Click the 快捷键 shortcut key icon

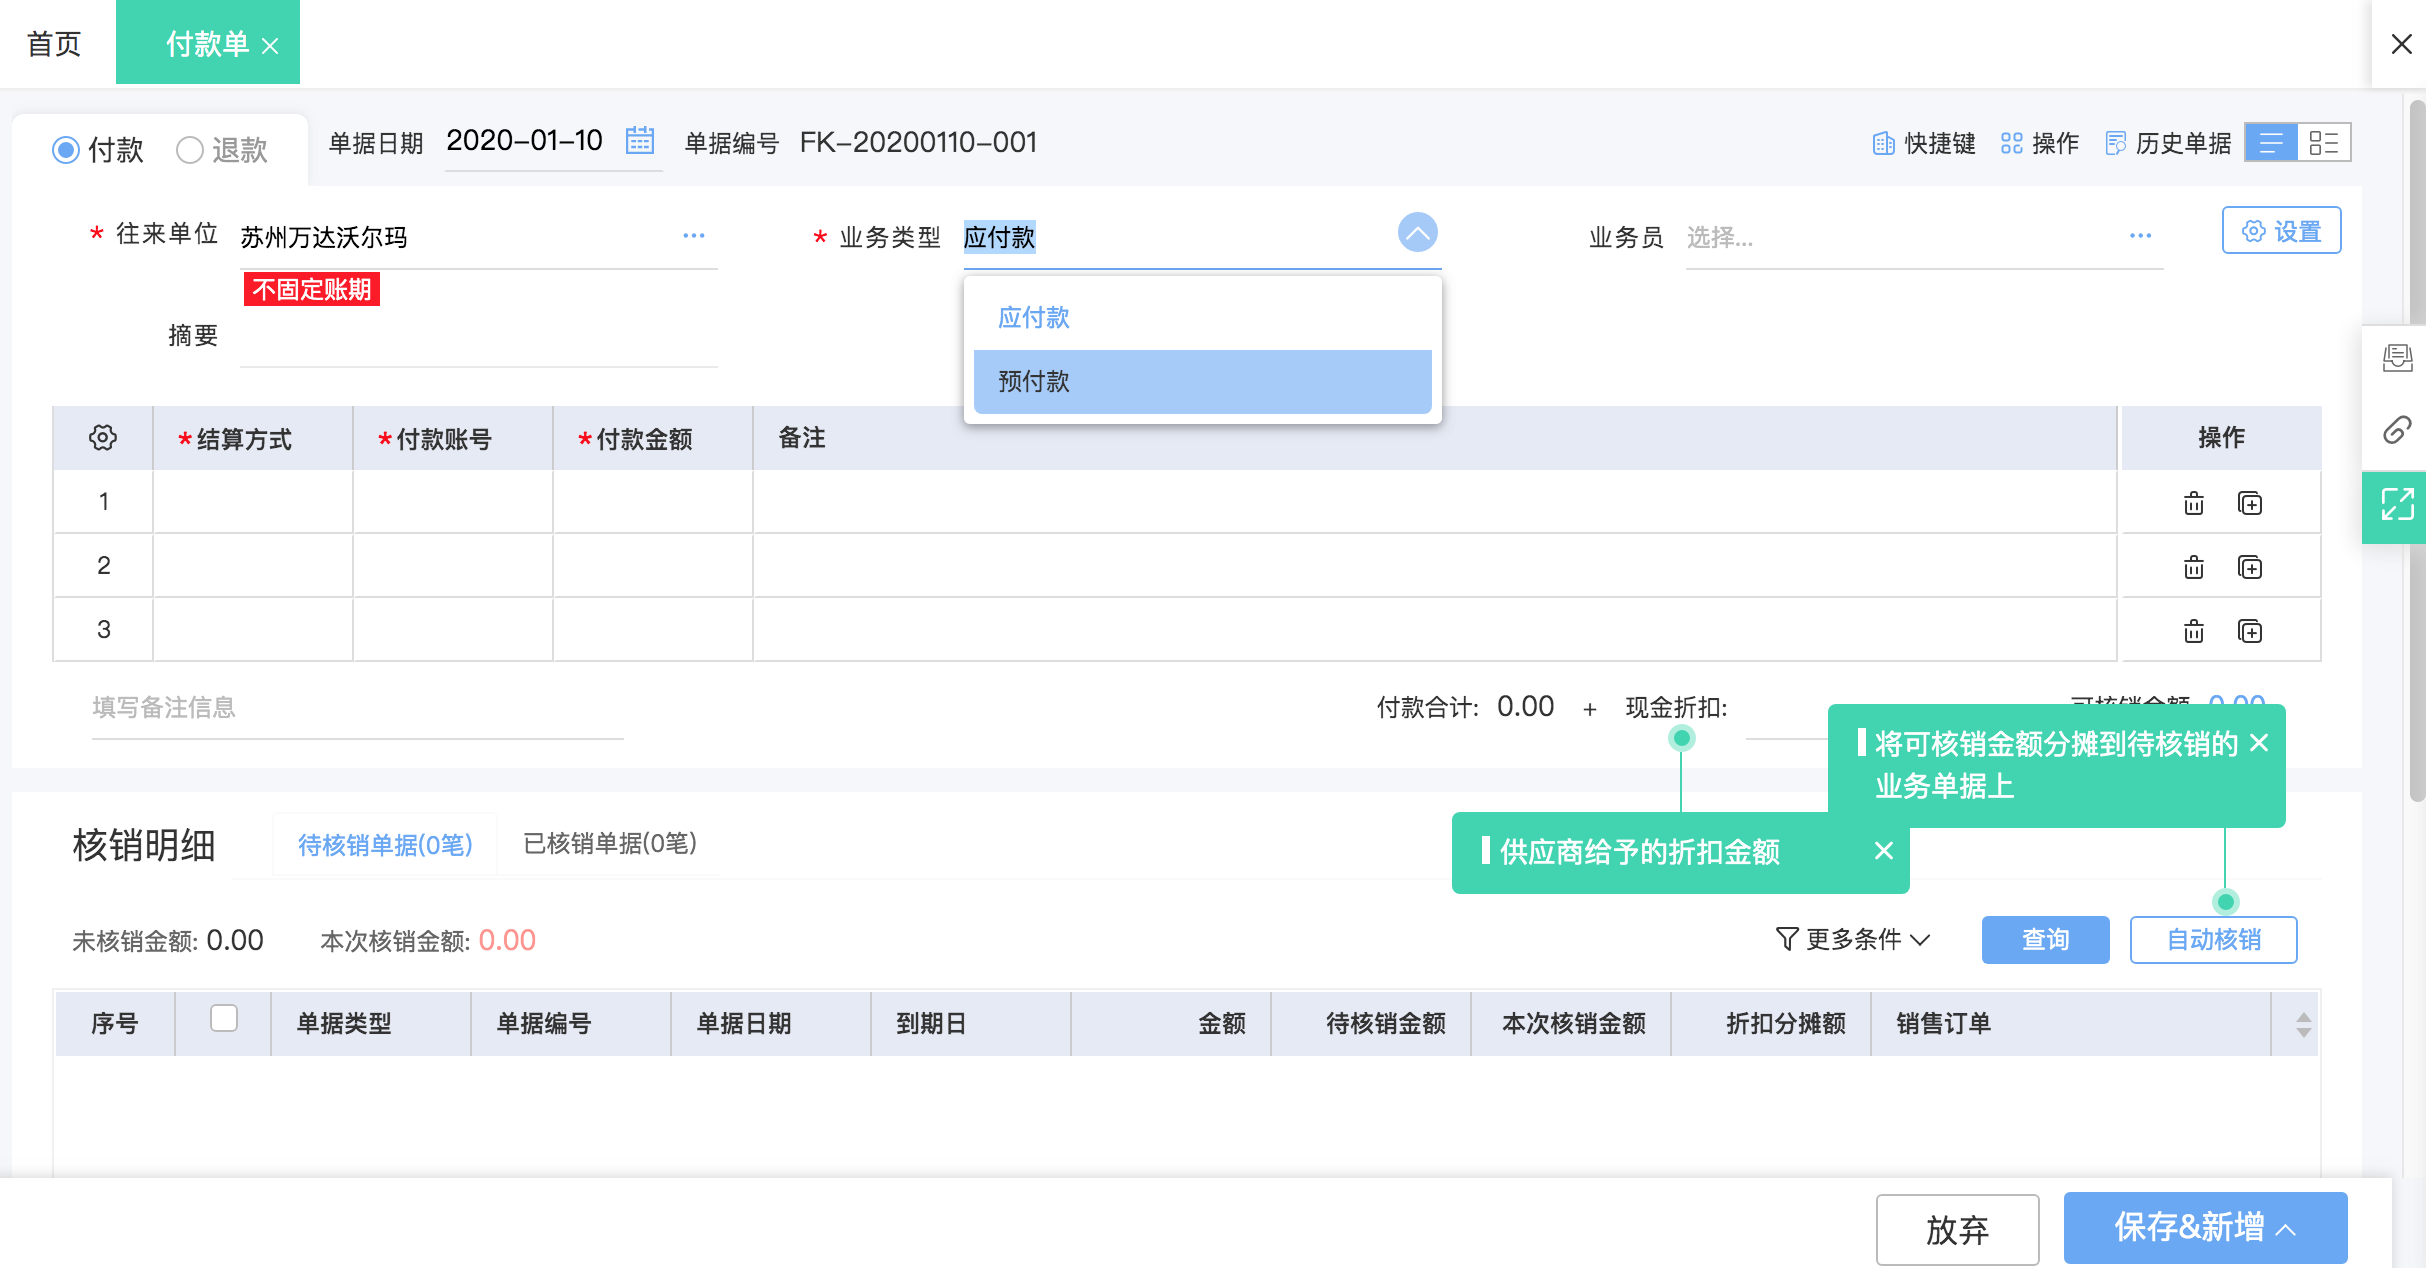coord(1887,143)
